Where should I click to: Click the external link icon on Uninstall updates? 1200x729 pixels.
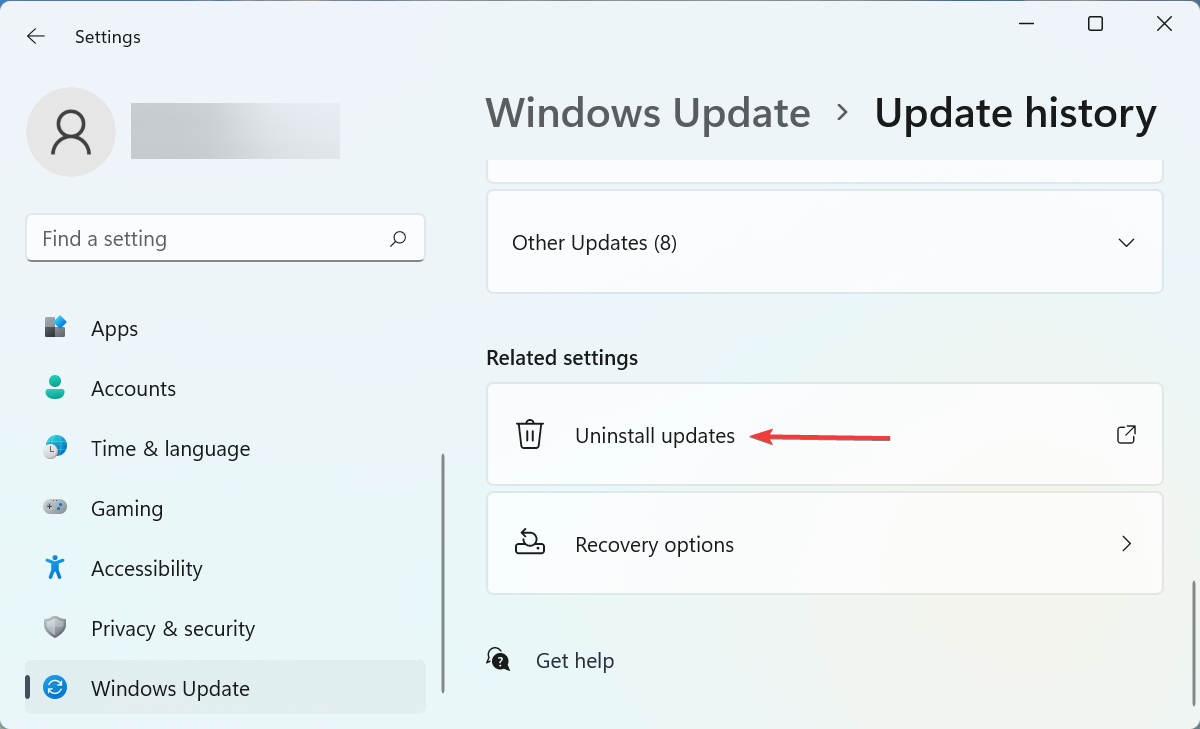[1126, 434]
